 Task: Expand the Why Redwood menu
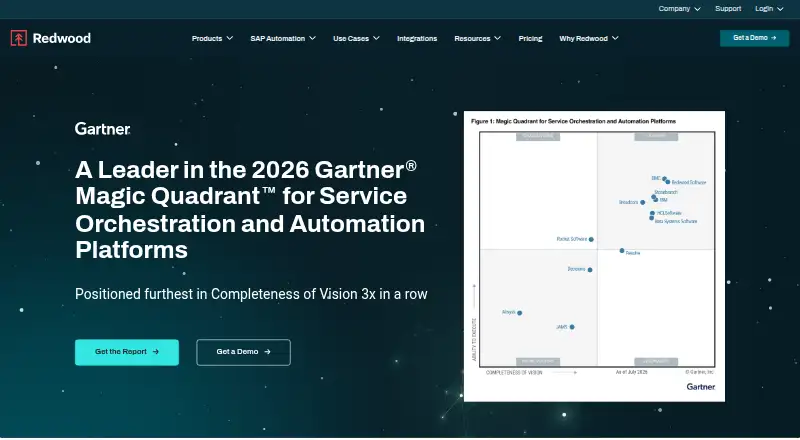(x=589, y=38)
